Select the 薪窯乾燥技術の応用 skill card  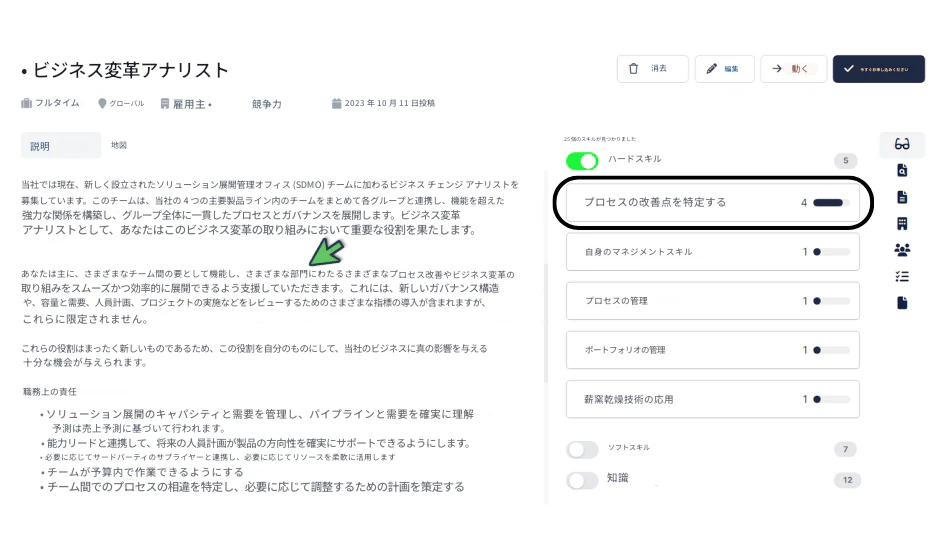click(713, 399)
